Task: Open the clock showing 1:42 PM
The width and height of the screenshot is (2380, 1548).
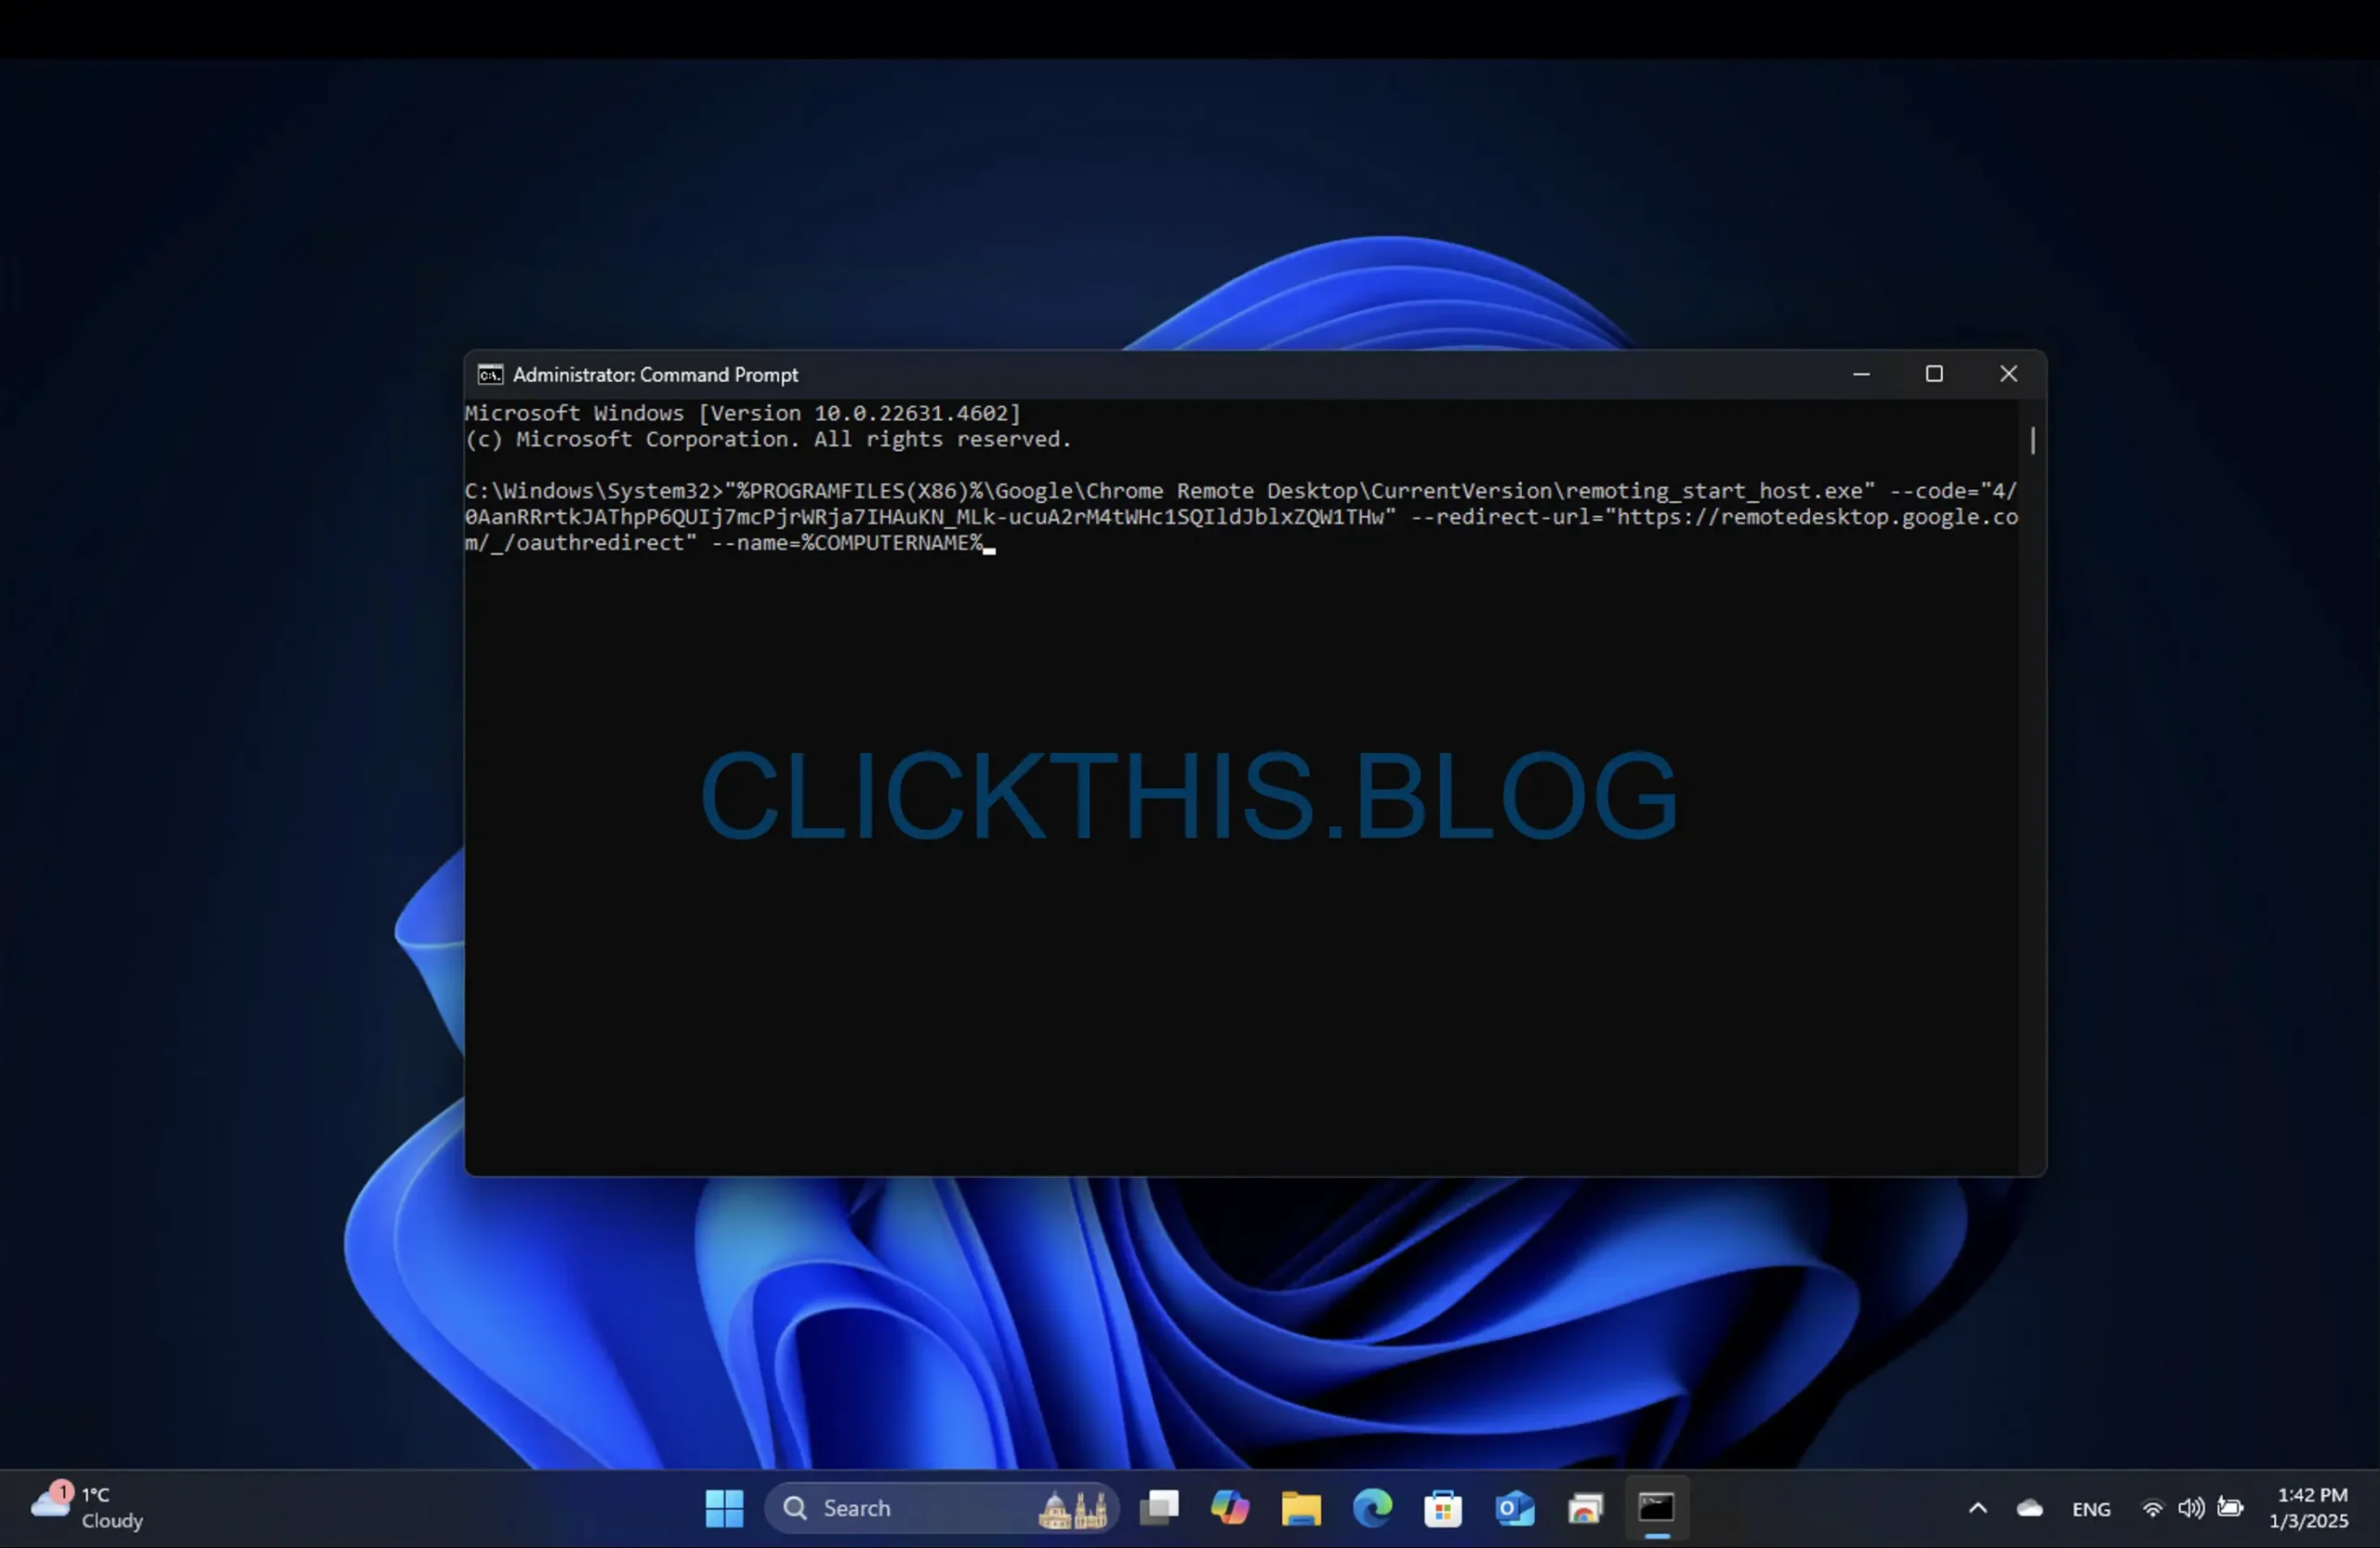Action: [2311, 1507]
